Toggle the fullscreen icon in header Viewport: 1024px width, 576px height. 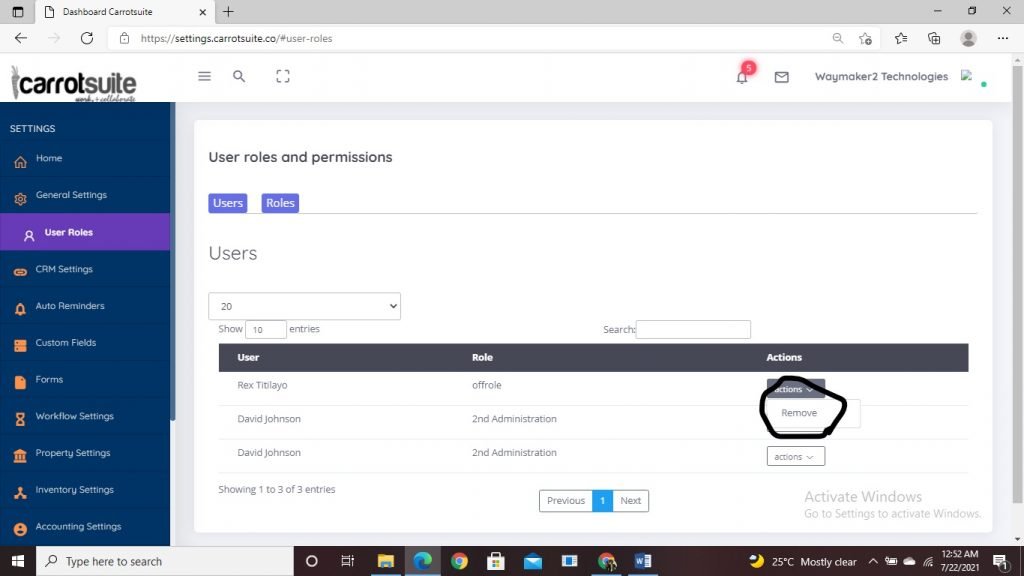(283, 76)
